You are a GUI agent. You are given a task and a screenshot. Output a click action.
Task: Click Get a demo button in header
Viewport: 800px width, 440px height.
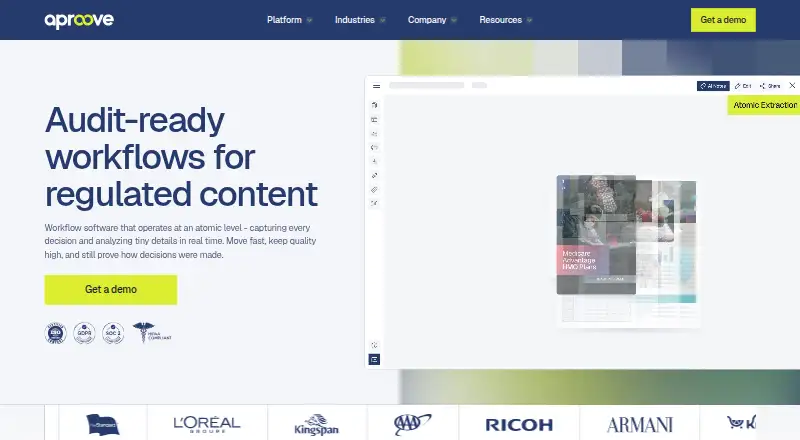click(723, 20)
